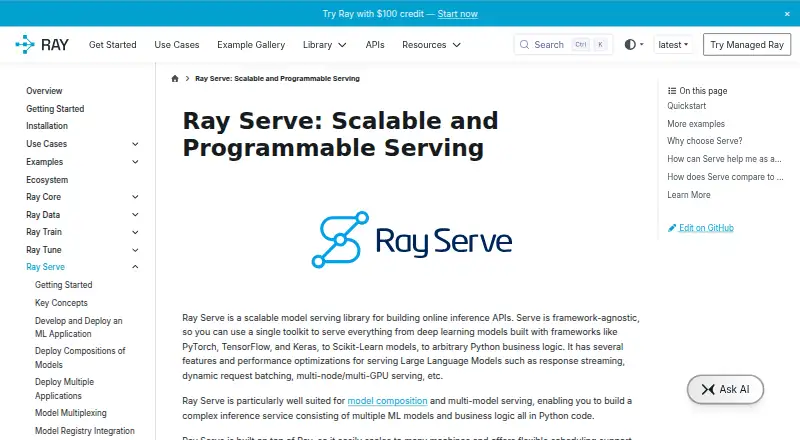
Task: Click the Ray logo in the header
Action: pyautogui.click(x=42, y=44)
